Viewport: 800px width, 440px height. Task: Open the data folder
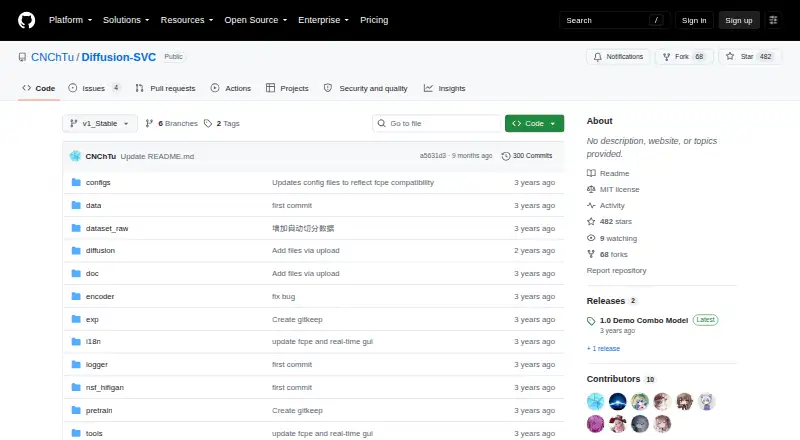tap(93, 205)
